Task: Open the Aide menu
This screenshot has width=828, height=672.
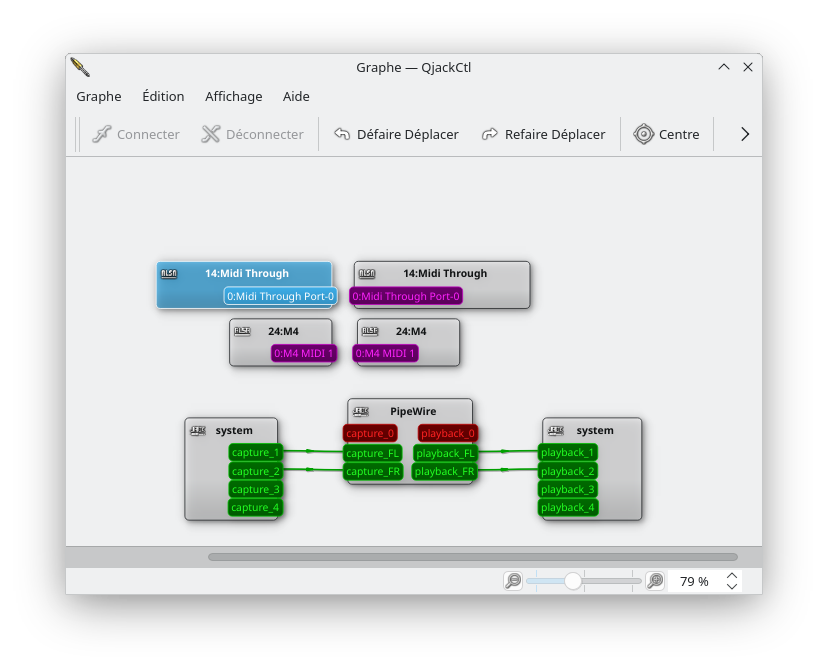Action: (x=296, y=96)
